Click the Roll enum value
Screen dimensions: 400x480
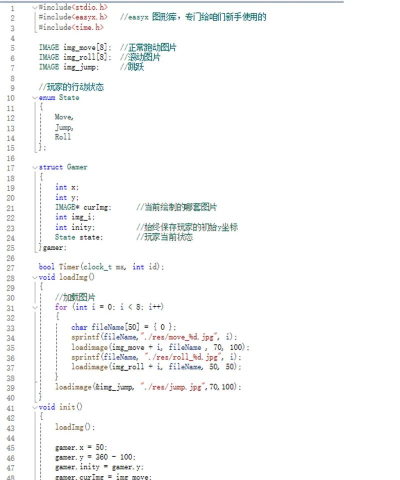coord(63,137)
